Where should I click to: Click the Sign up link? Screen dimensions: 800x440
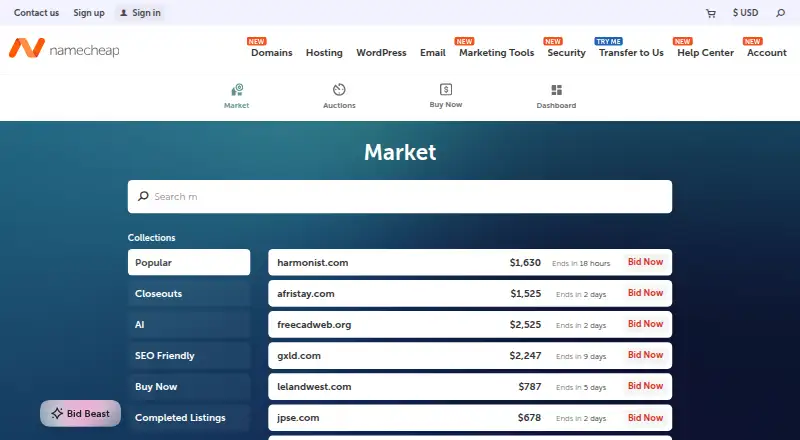click(89, 13)
